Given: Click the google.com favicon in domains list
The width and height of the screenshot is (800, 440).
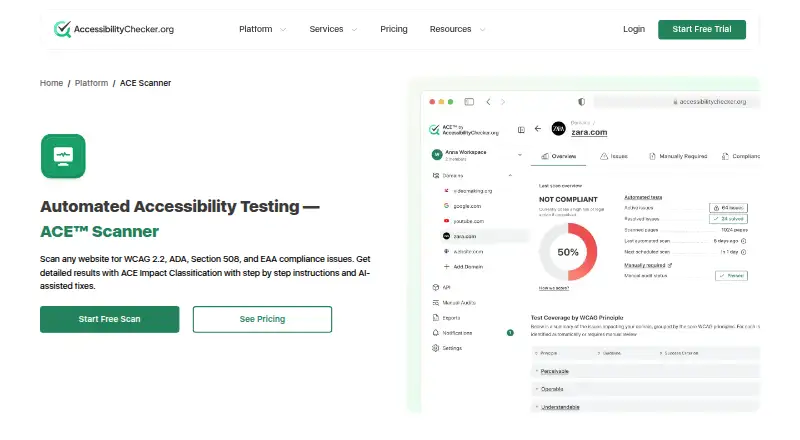Looking at the screenshot, I should [446, 206].
